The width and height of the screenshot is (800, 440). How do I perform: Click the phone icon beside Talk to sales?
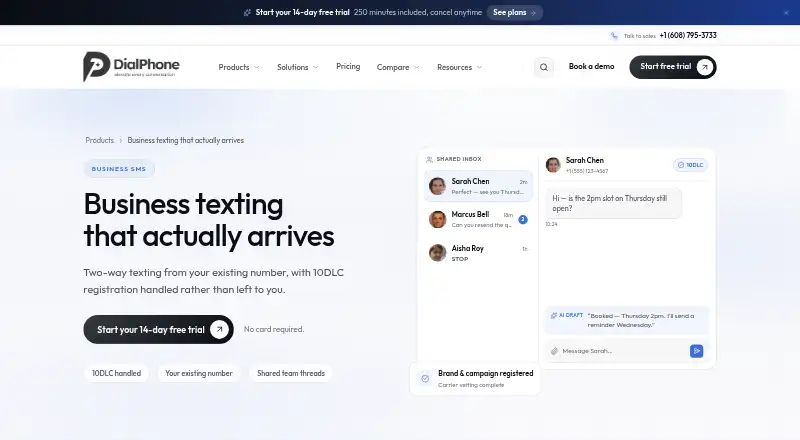614,35
